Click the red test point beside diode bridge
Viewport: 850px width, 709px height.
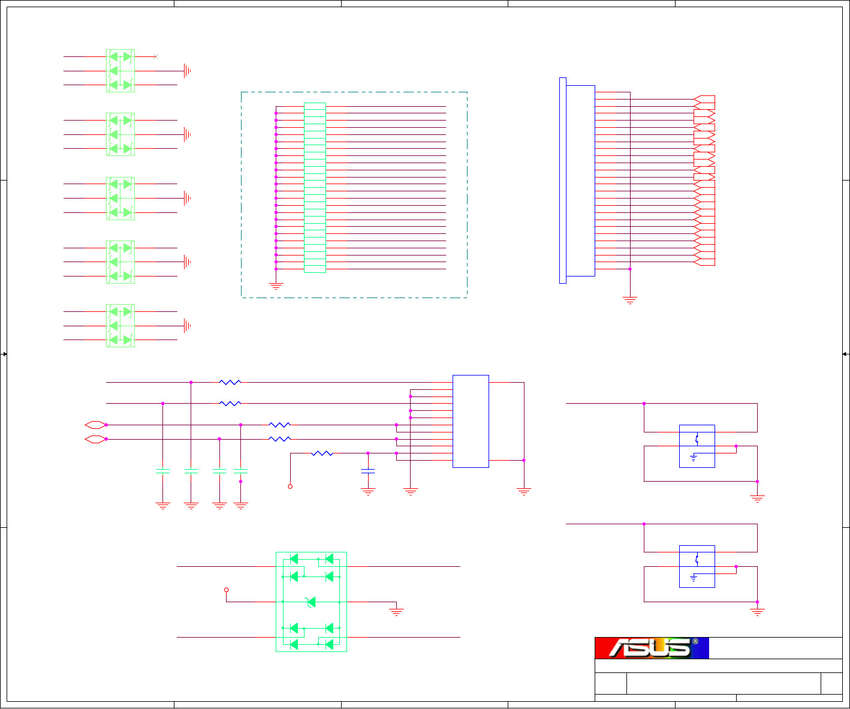tap(227, 590)
